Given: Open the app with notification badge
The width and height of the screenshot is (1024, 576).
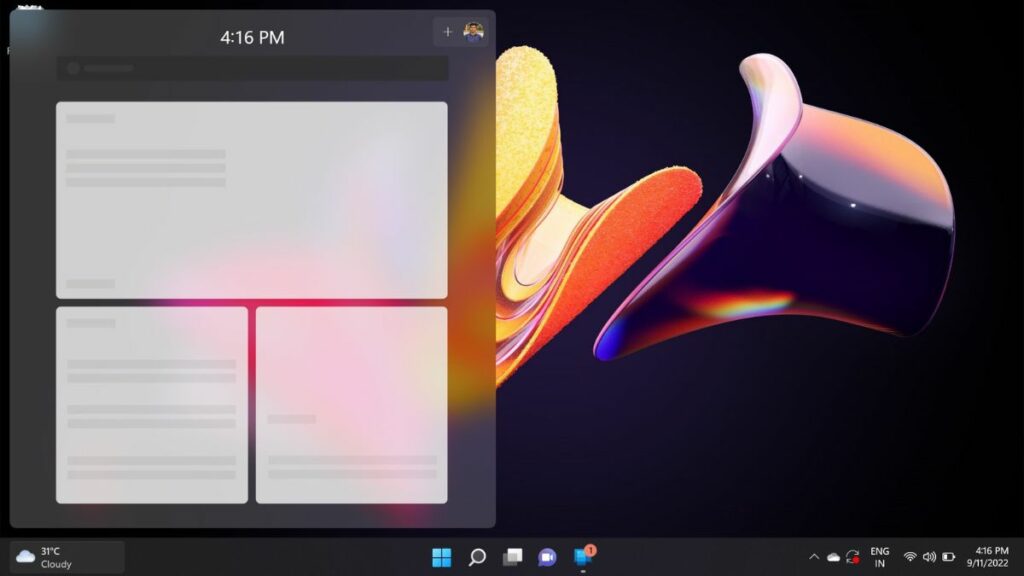Looking at the screenshot, I should point(583,556).
